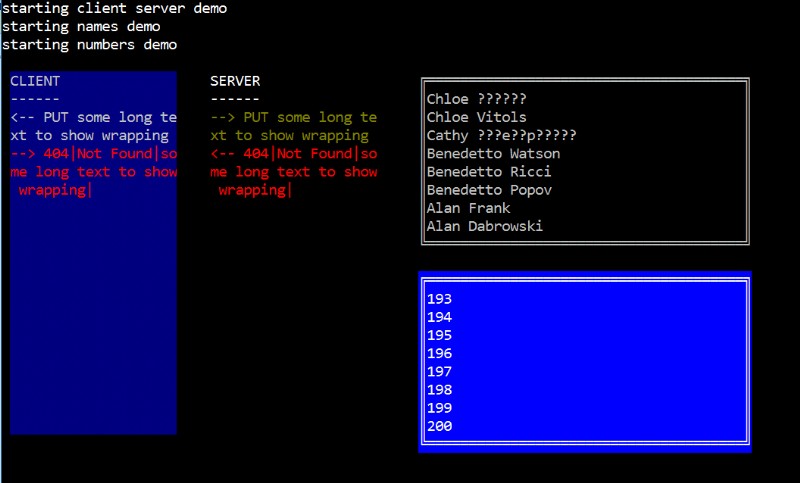Select the 'starting names demo' text

[81, 27]
